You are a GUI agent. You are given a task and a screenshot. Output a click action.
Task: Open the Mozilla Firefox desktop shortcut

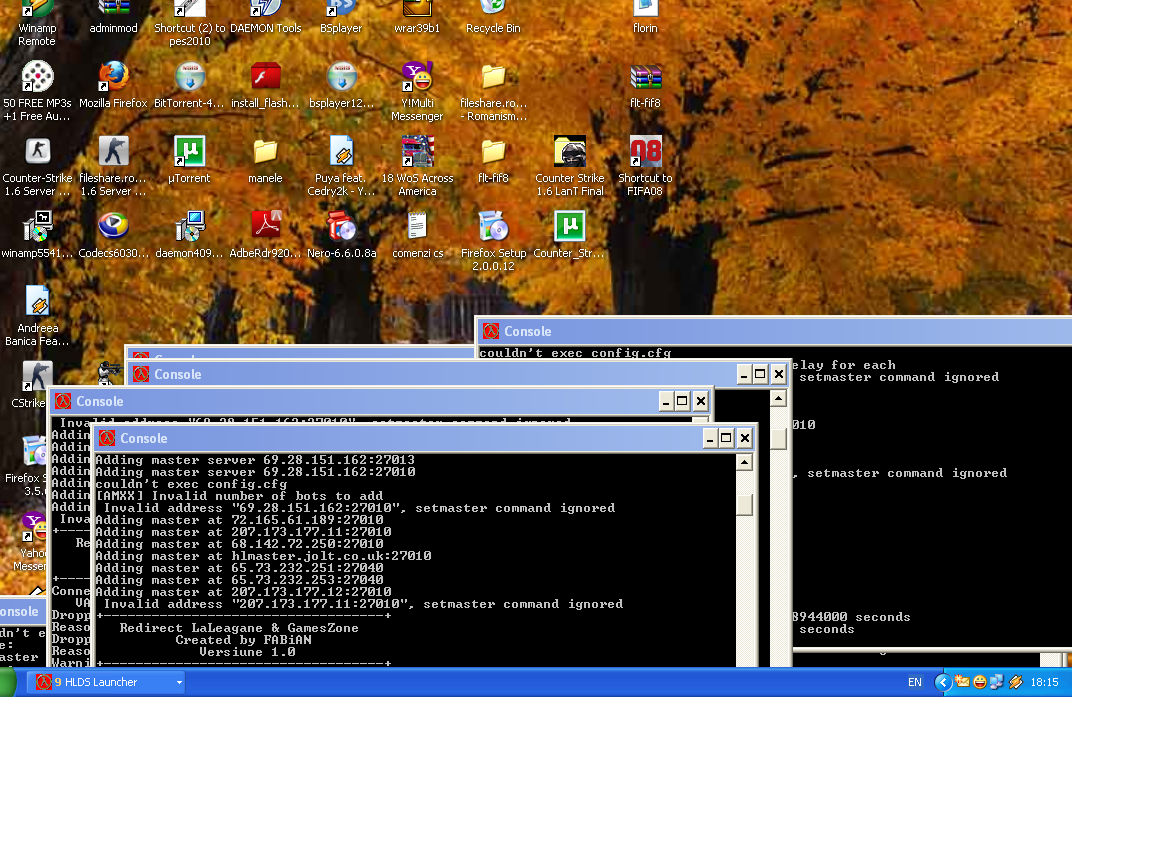113,78
